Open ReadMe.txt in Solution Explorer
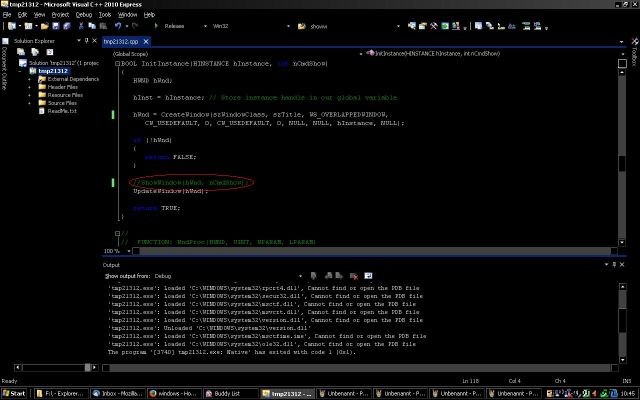The width and height of the screenshot is (640, 400). 62,110
